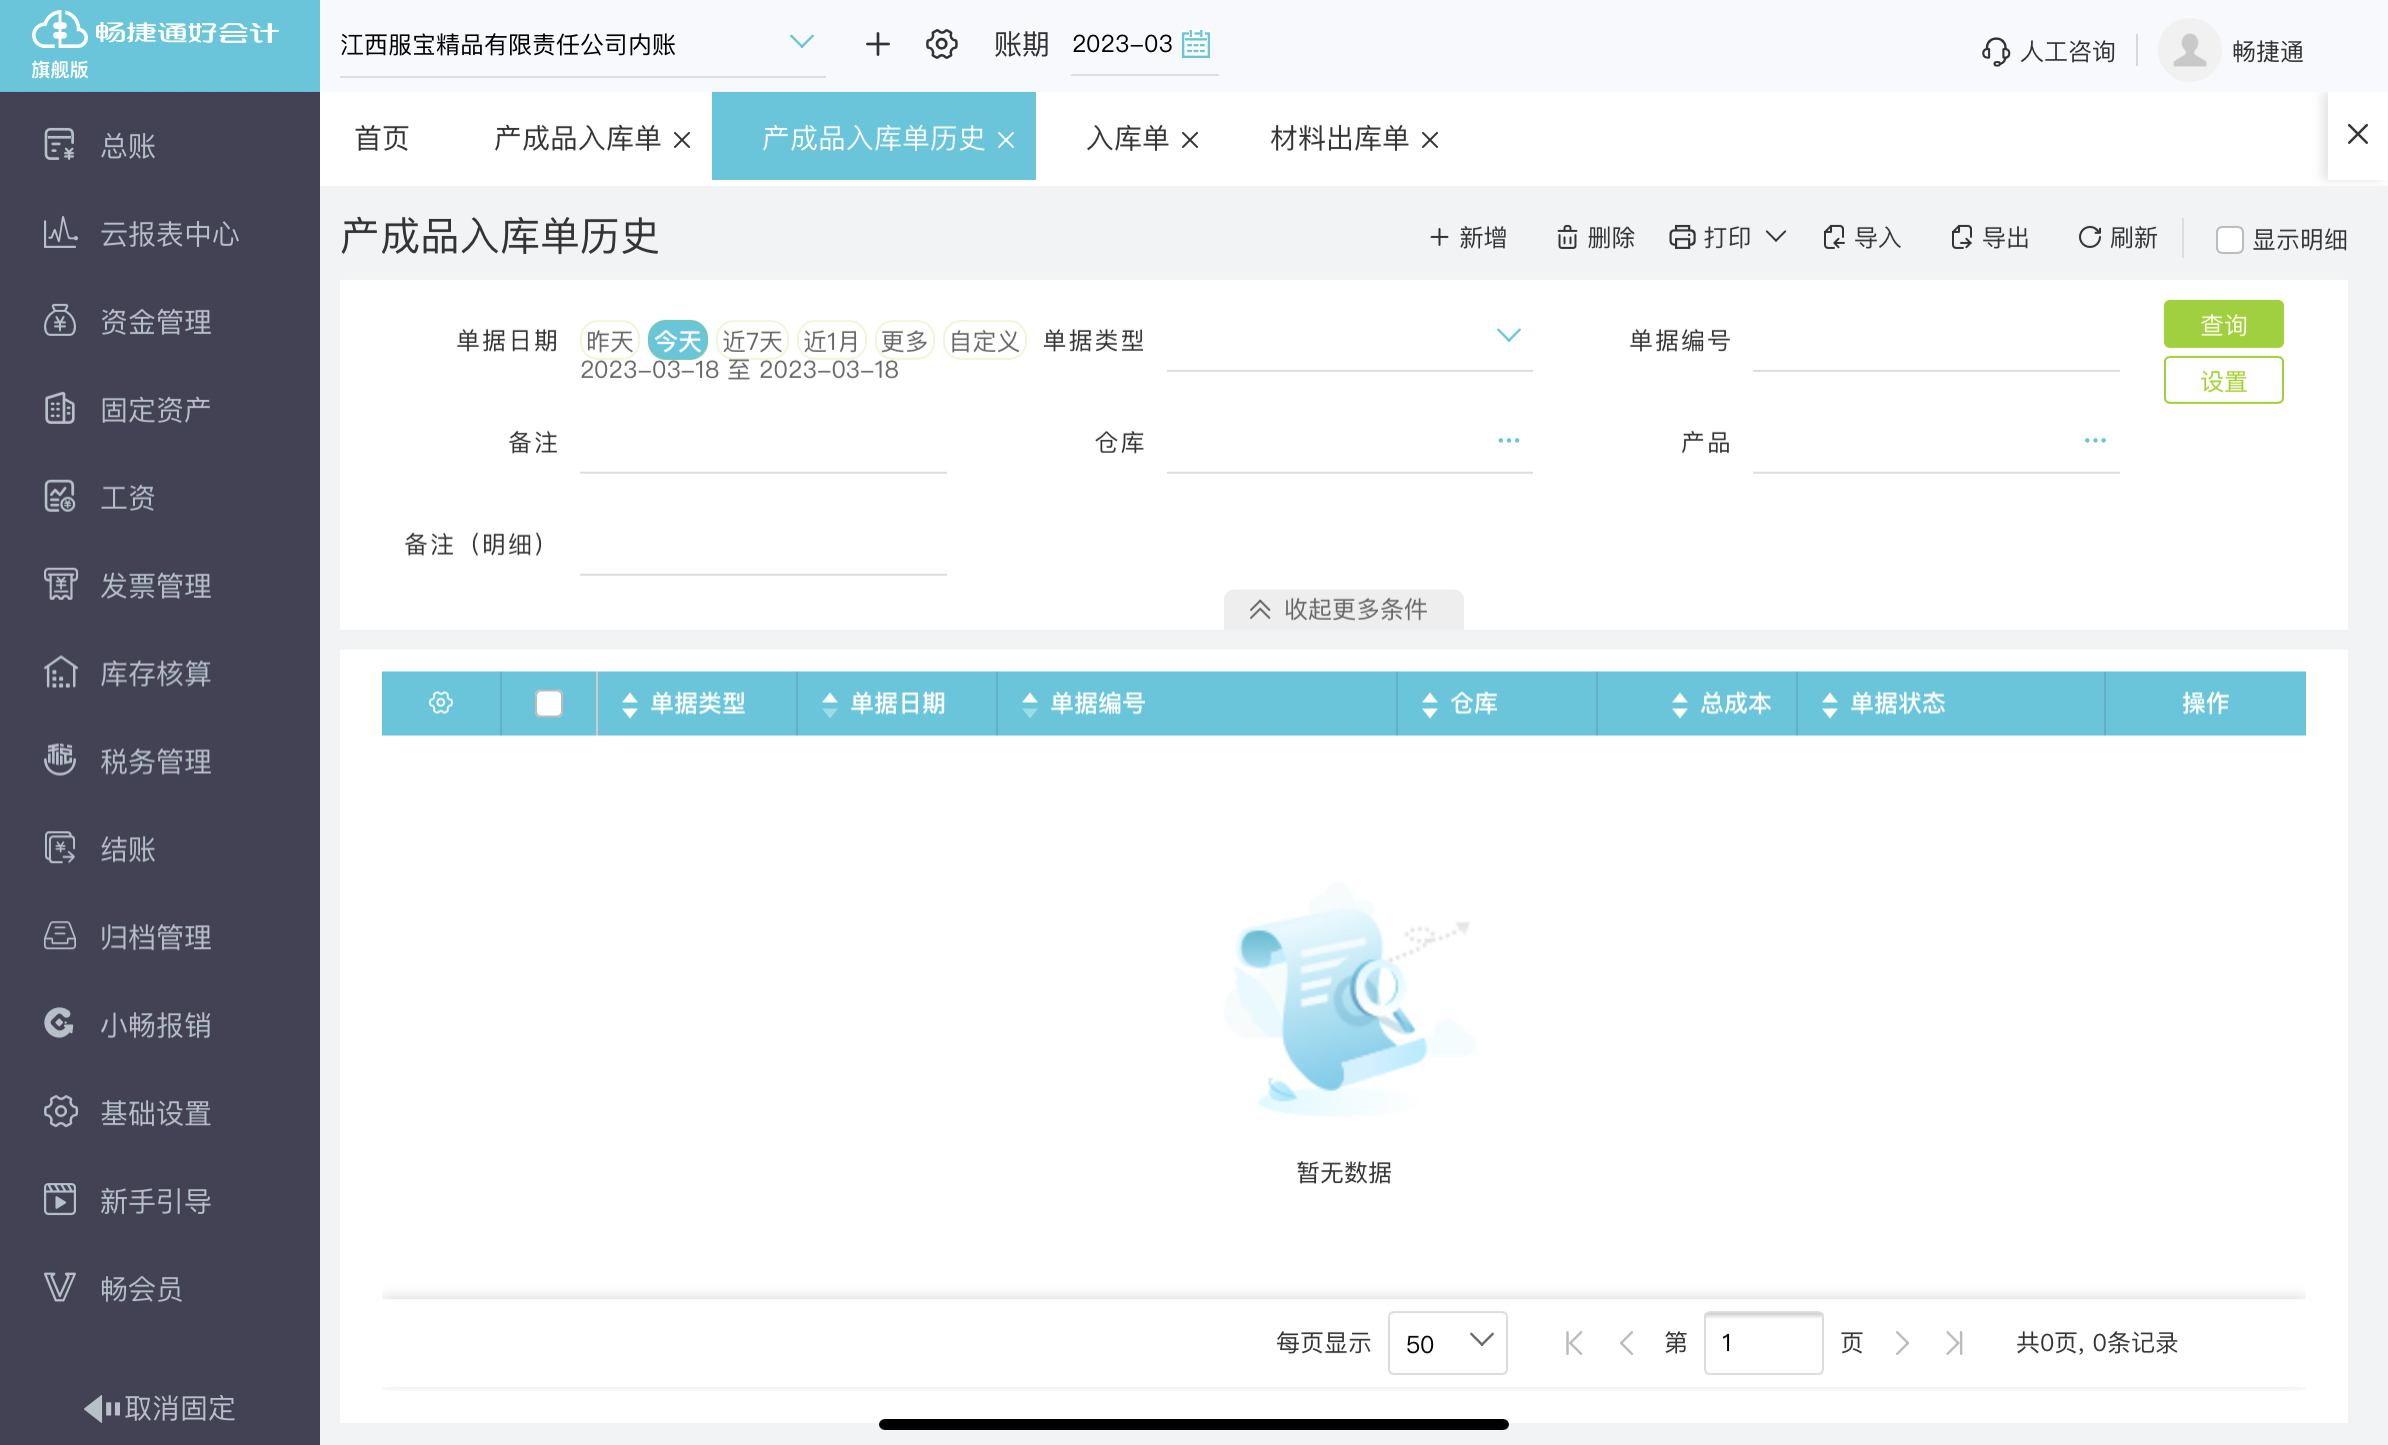The height and width of the screenshot is (1445, 2388).
Task: Click the 导入 (Import) icon button
Action: click(1863, 237)
